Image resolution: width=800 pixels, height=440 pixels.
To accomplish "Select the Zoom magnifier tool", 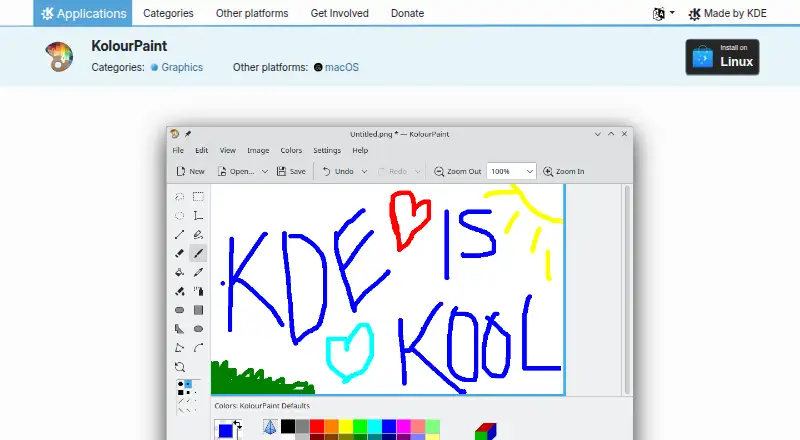I will tap(180, 366).
